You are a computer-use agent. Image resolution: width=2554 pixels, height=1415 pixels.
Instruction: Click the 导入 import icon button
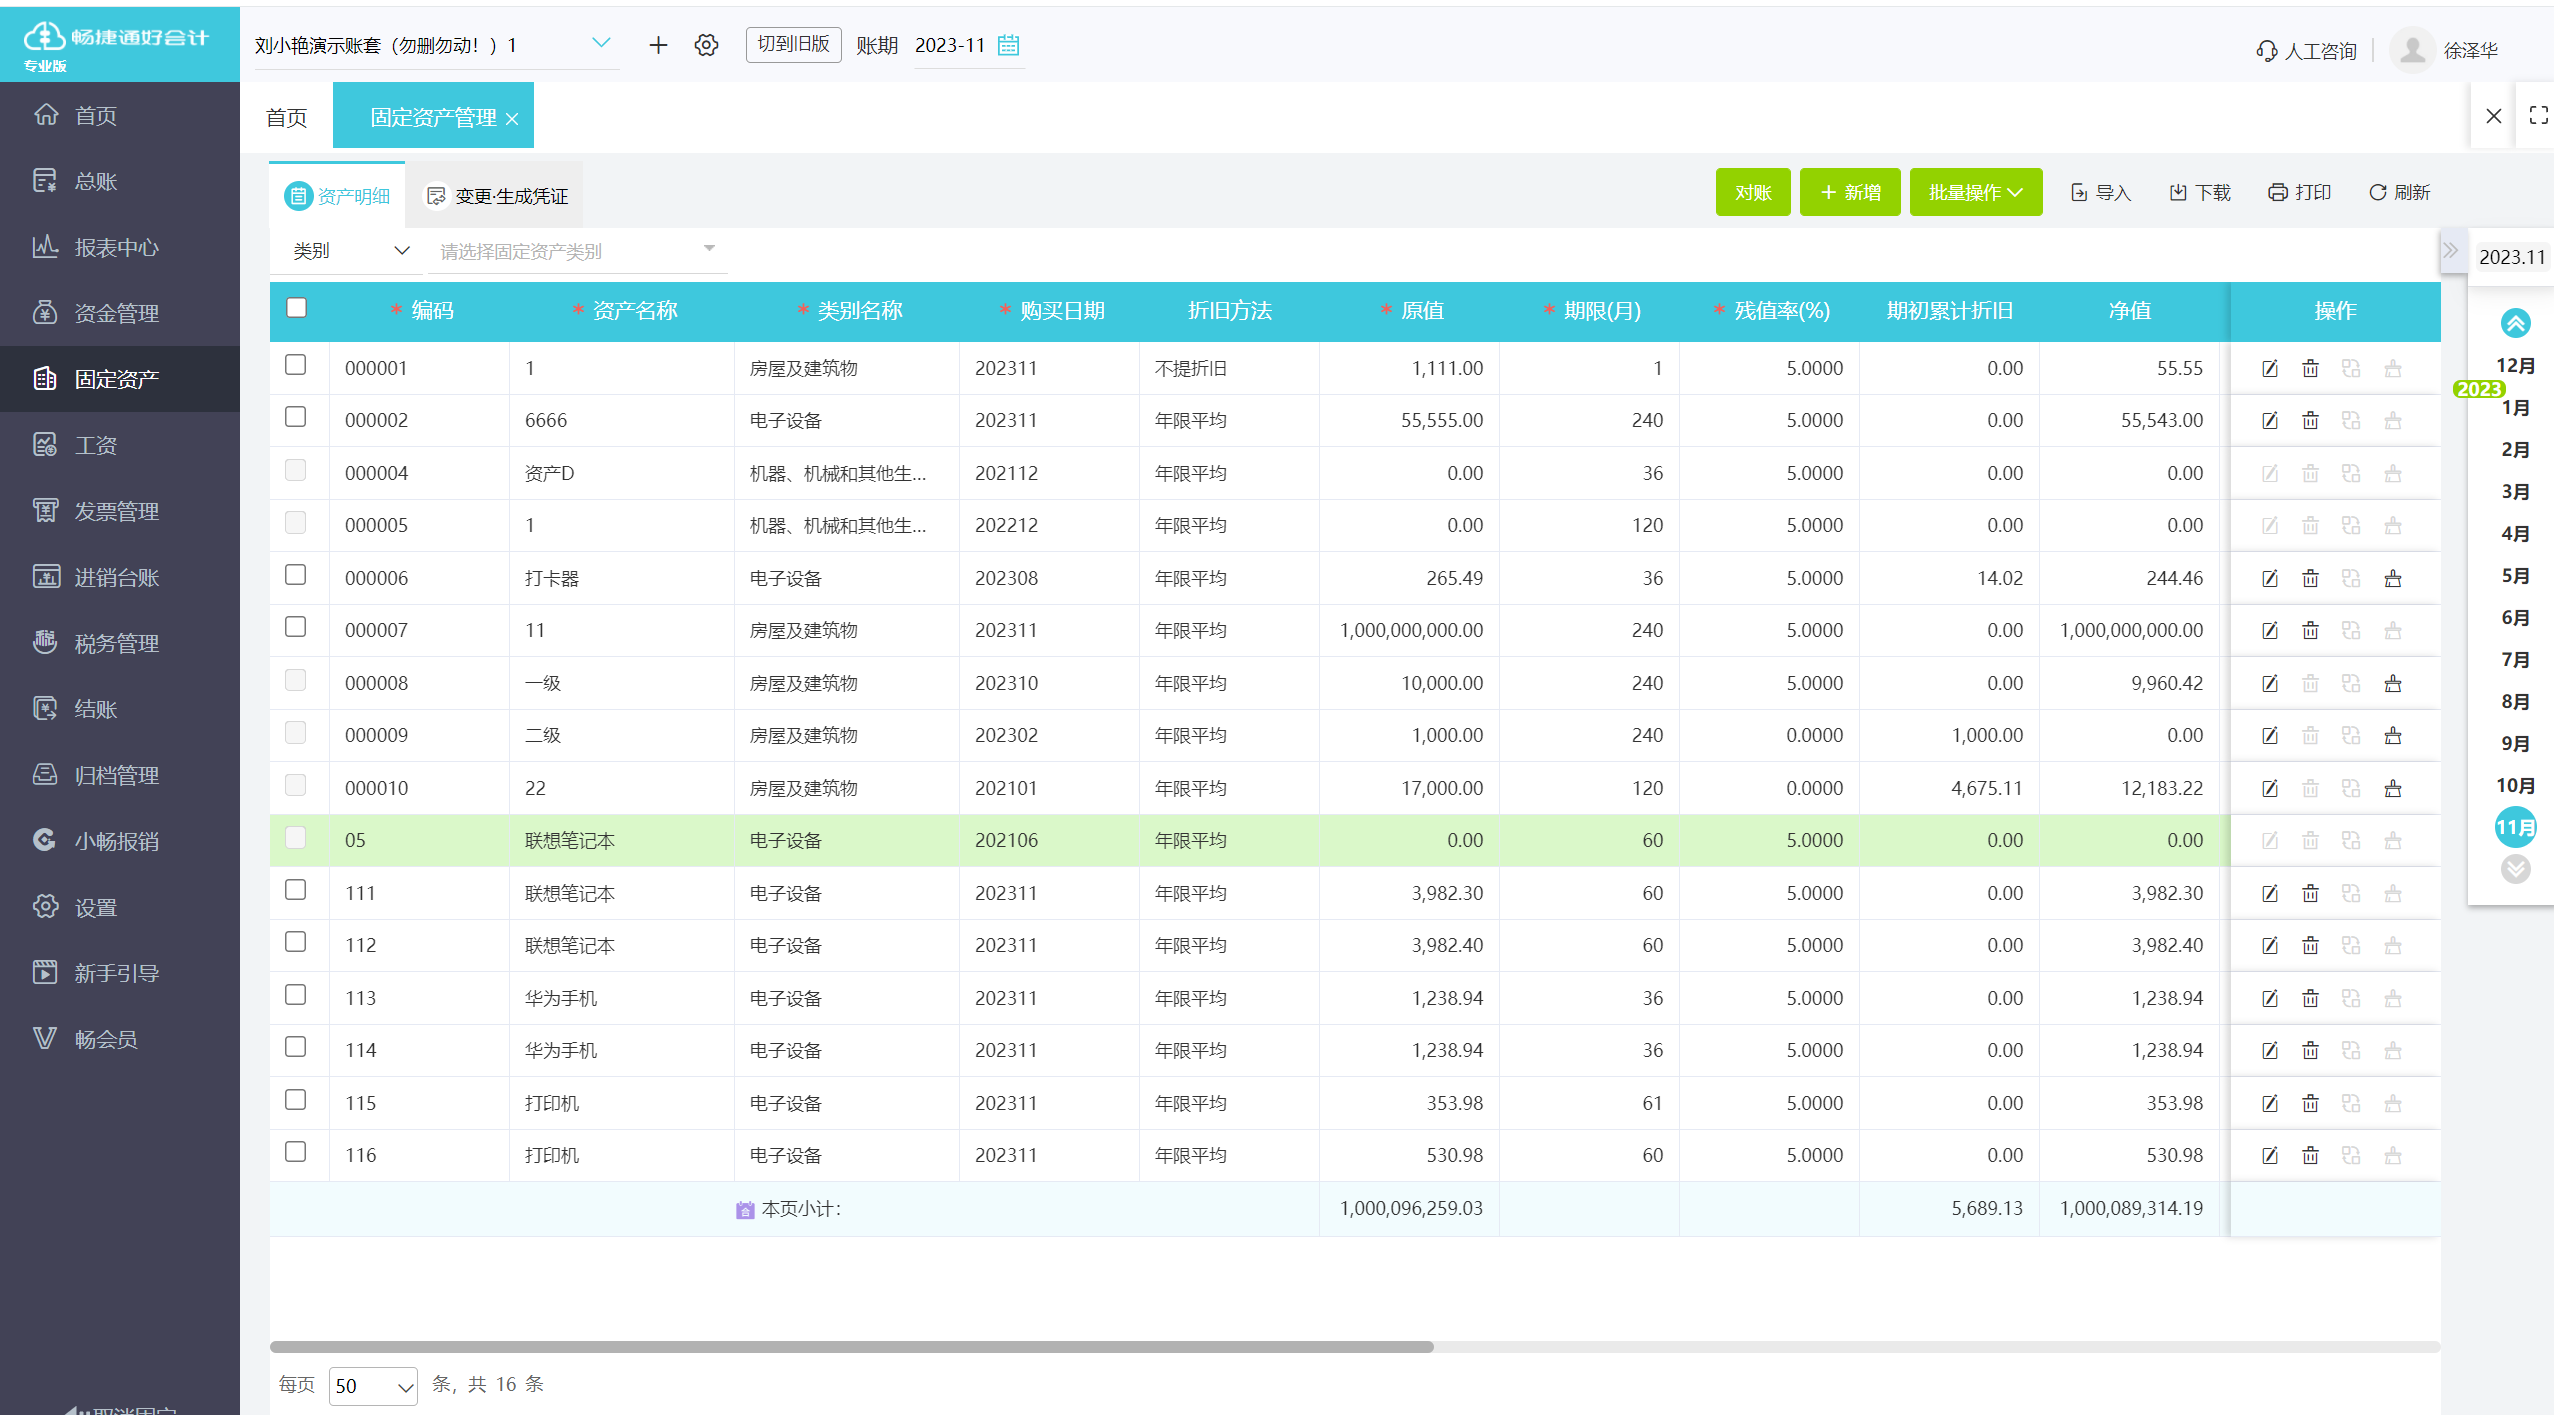tap(2099, 193)
